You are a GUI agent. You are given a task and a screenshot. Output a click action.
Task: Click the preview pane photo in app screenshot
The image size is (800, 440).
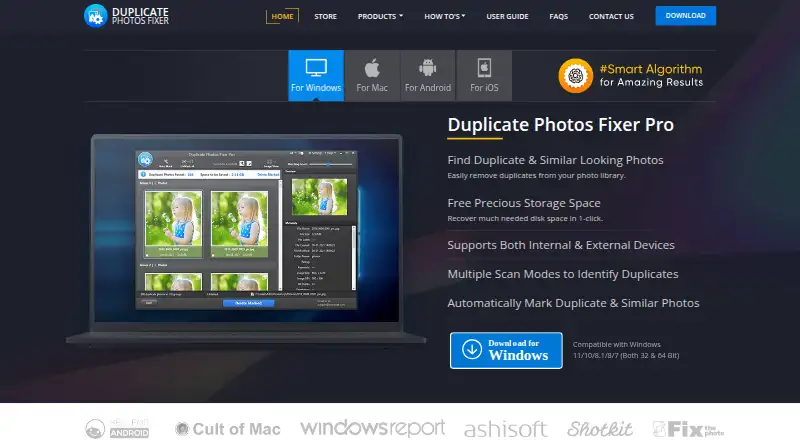(x=319, y=197)
